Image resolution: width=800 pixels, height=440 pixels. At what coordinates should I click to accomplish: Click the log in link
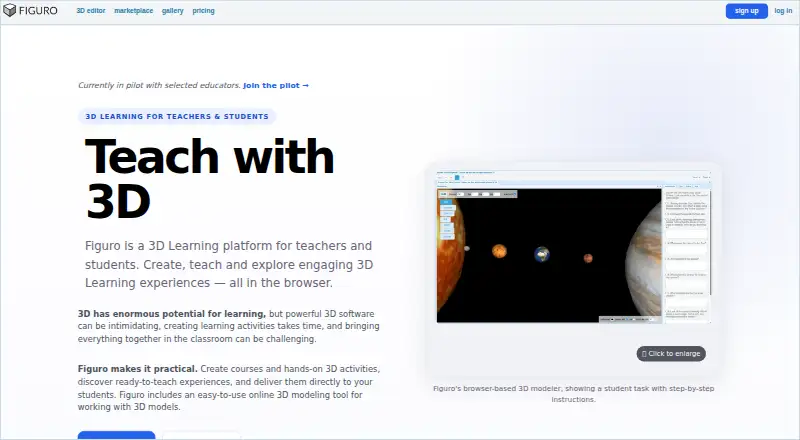[x=783, y=11]
